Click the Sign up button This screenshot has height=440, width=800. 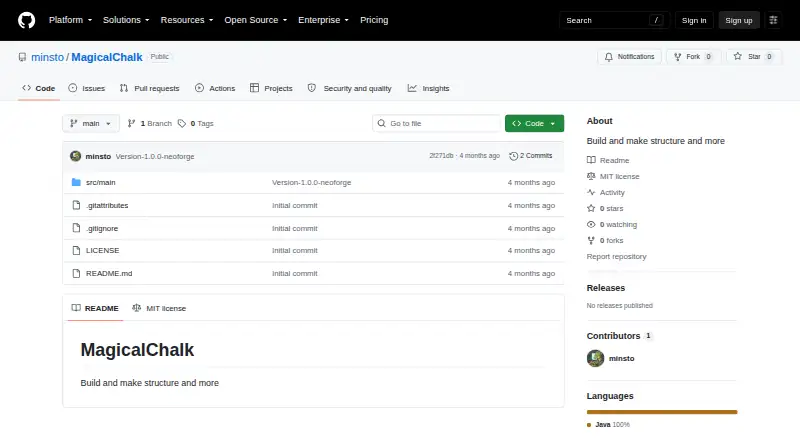tap(739, 20)
